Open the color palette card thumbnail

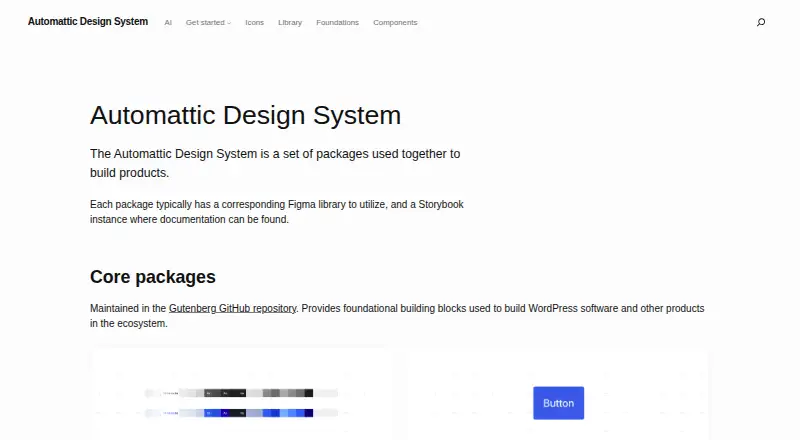point(241,394)
